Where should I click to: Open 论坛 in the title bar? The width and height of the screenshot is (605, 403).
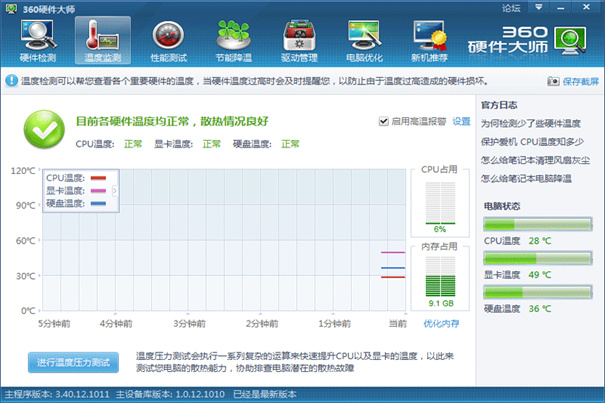click(x=511, y=7)
